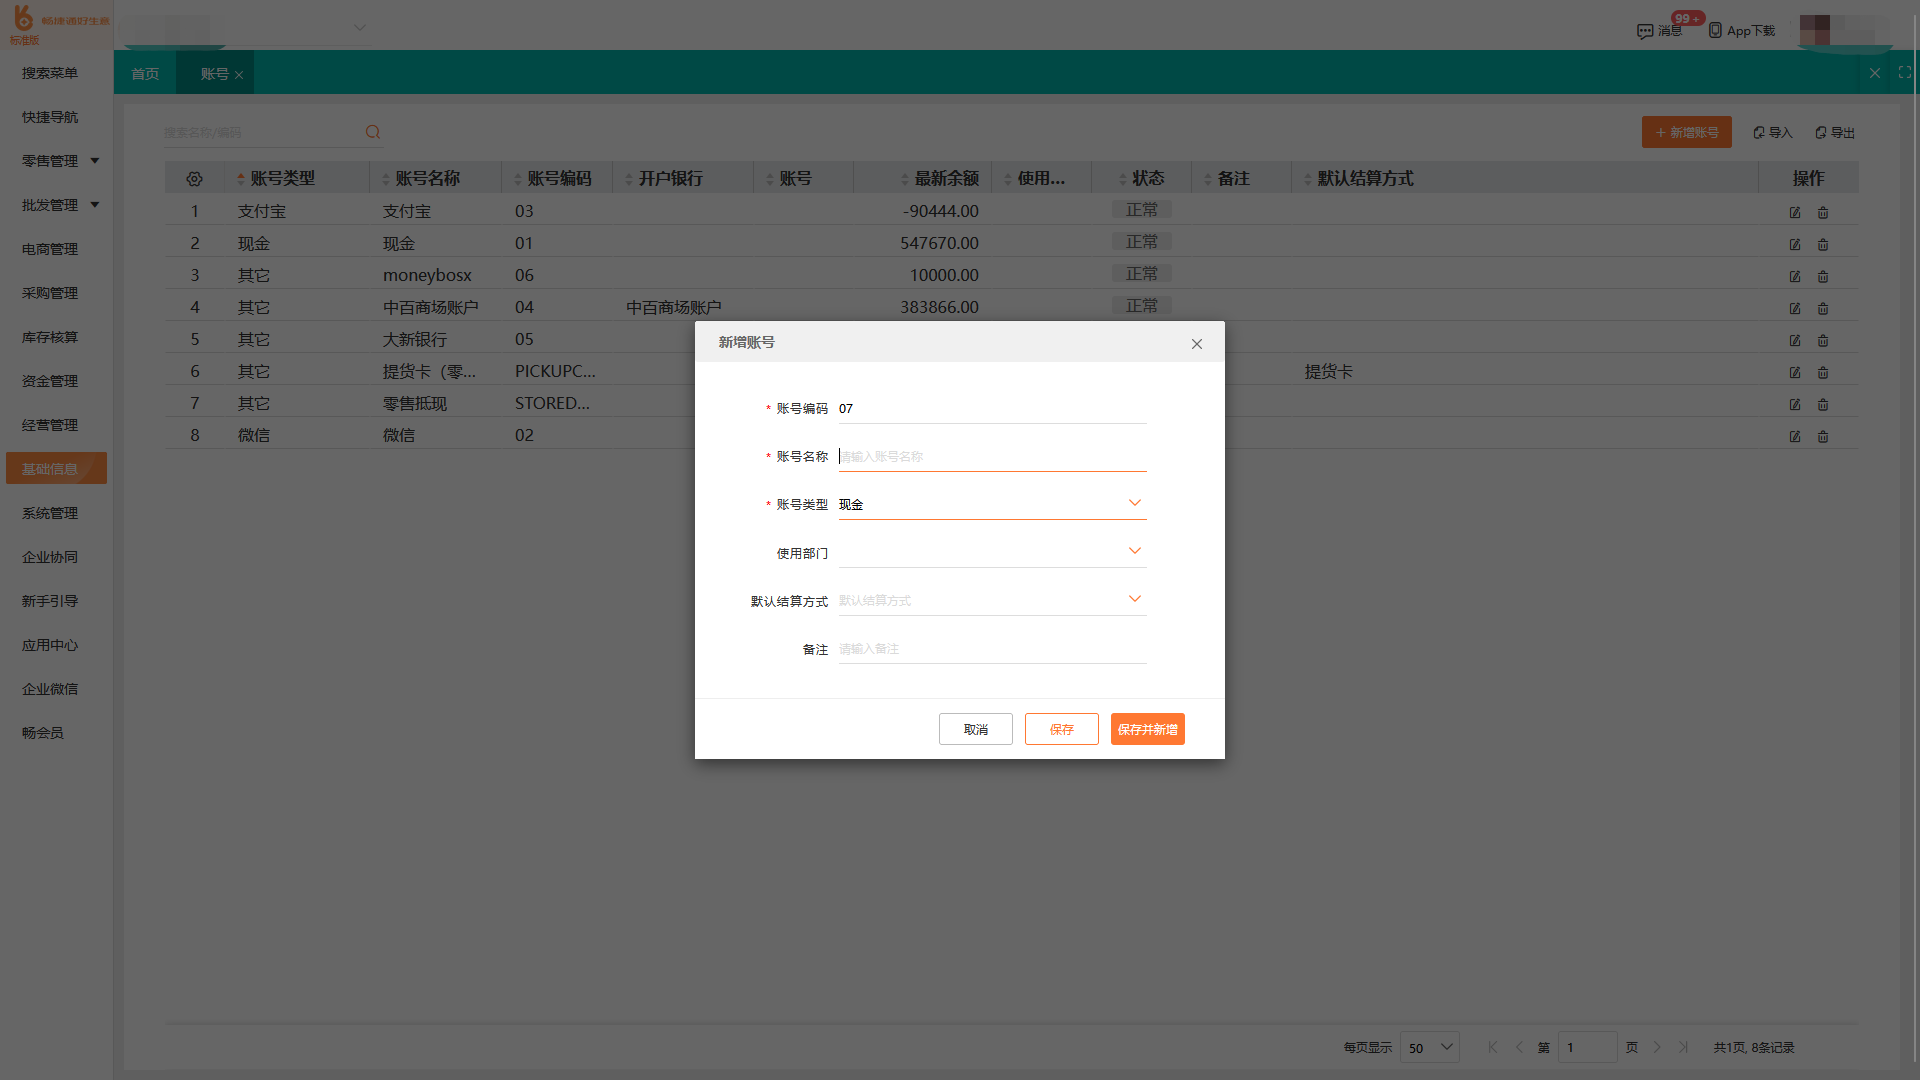
Task: Click 首页 tab in top navigation
Action: (144, 73)
